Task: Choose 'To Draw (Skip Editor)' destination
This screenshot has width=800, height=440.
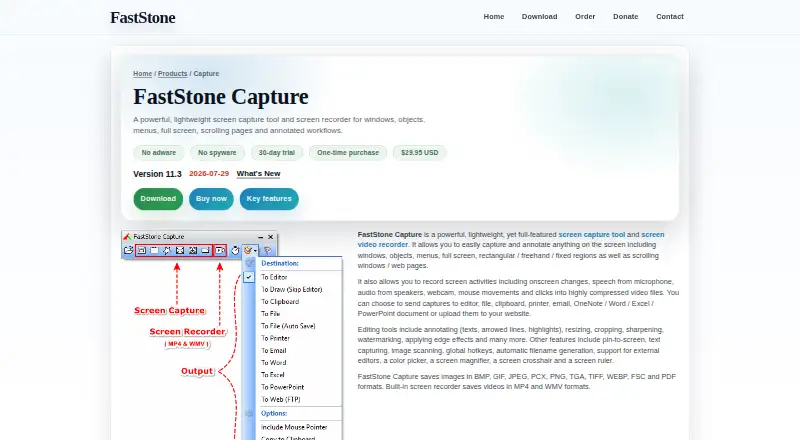Action: [x=291, y=289]
